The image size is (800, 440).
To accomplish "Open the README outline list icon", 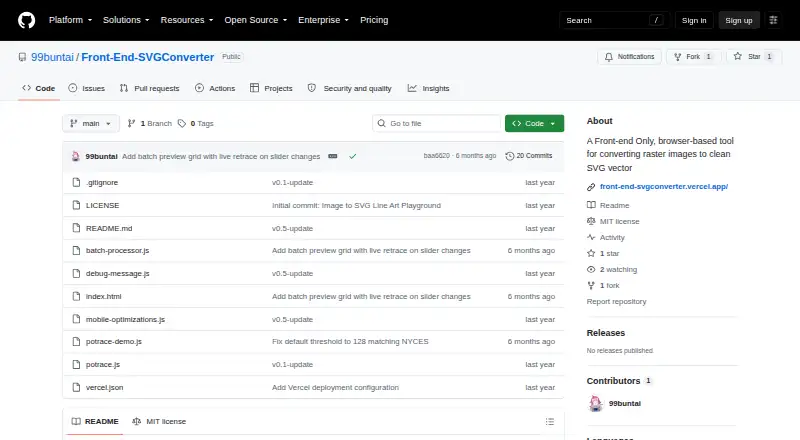I will [x=549, y=422].
